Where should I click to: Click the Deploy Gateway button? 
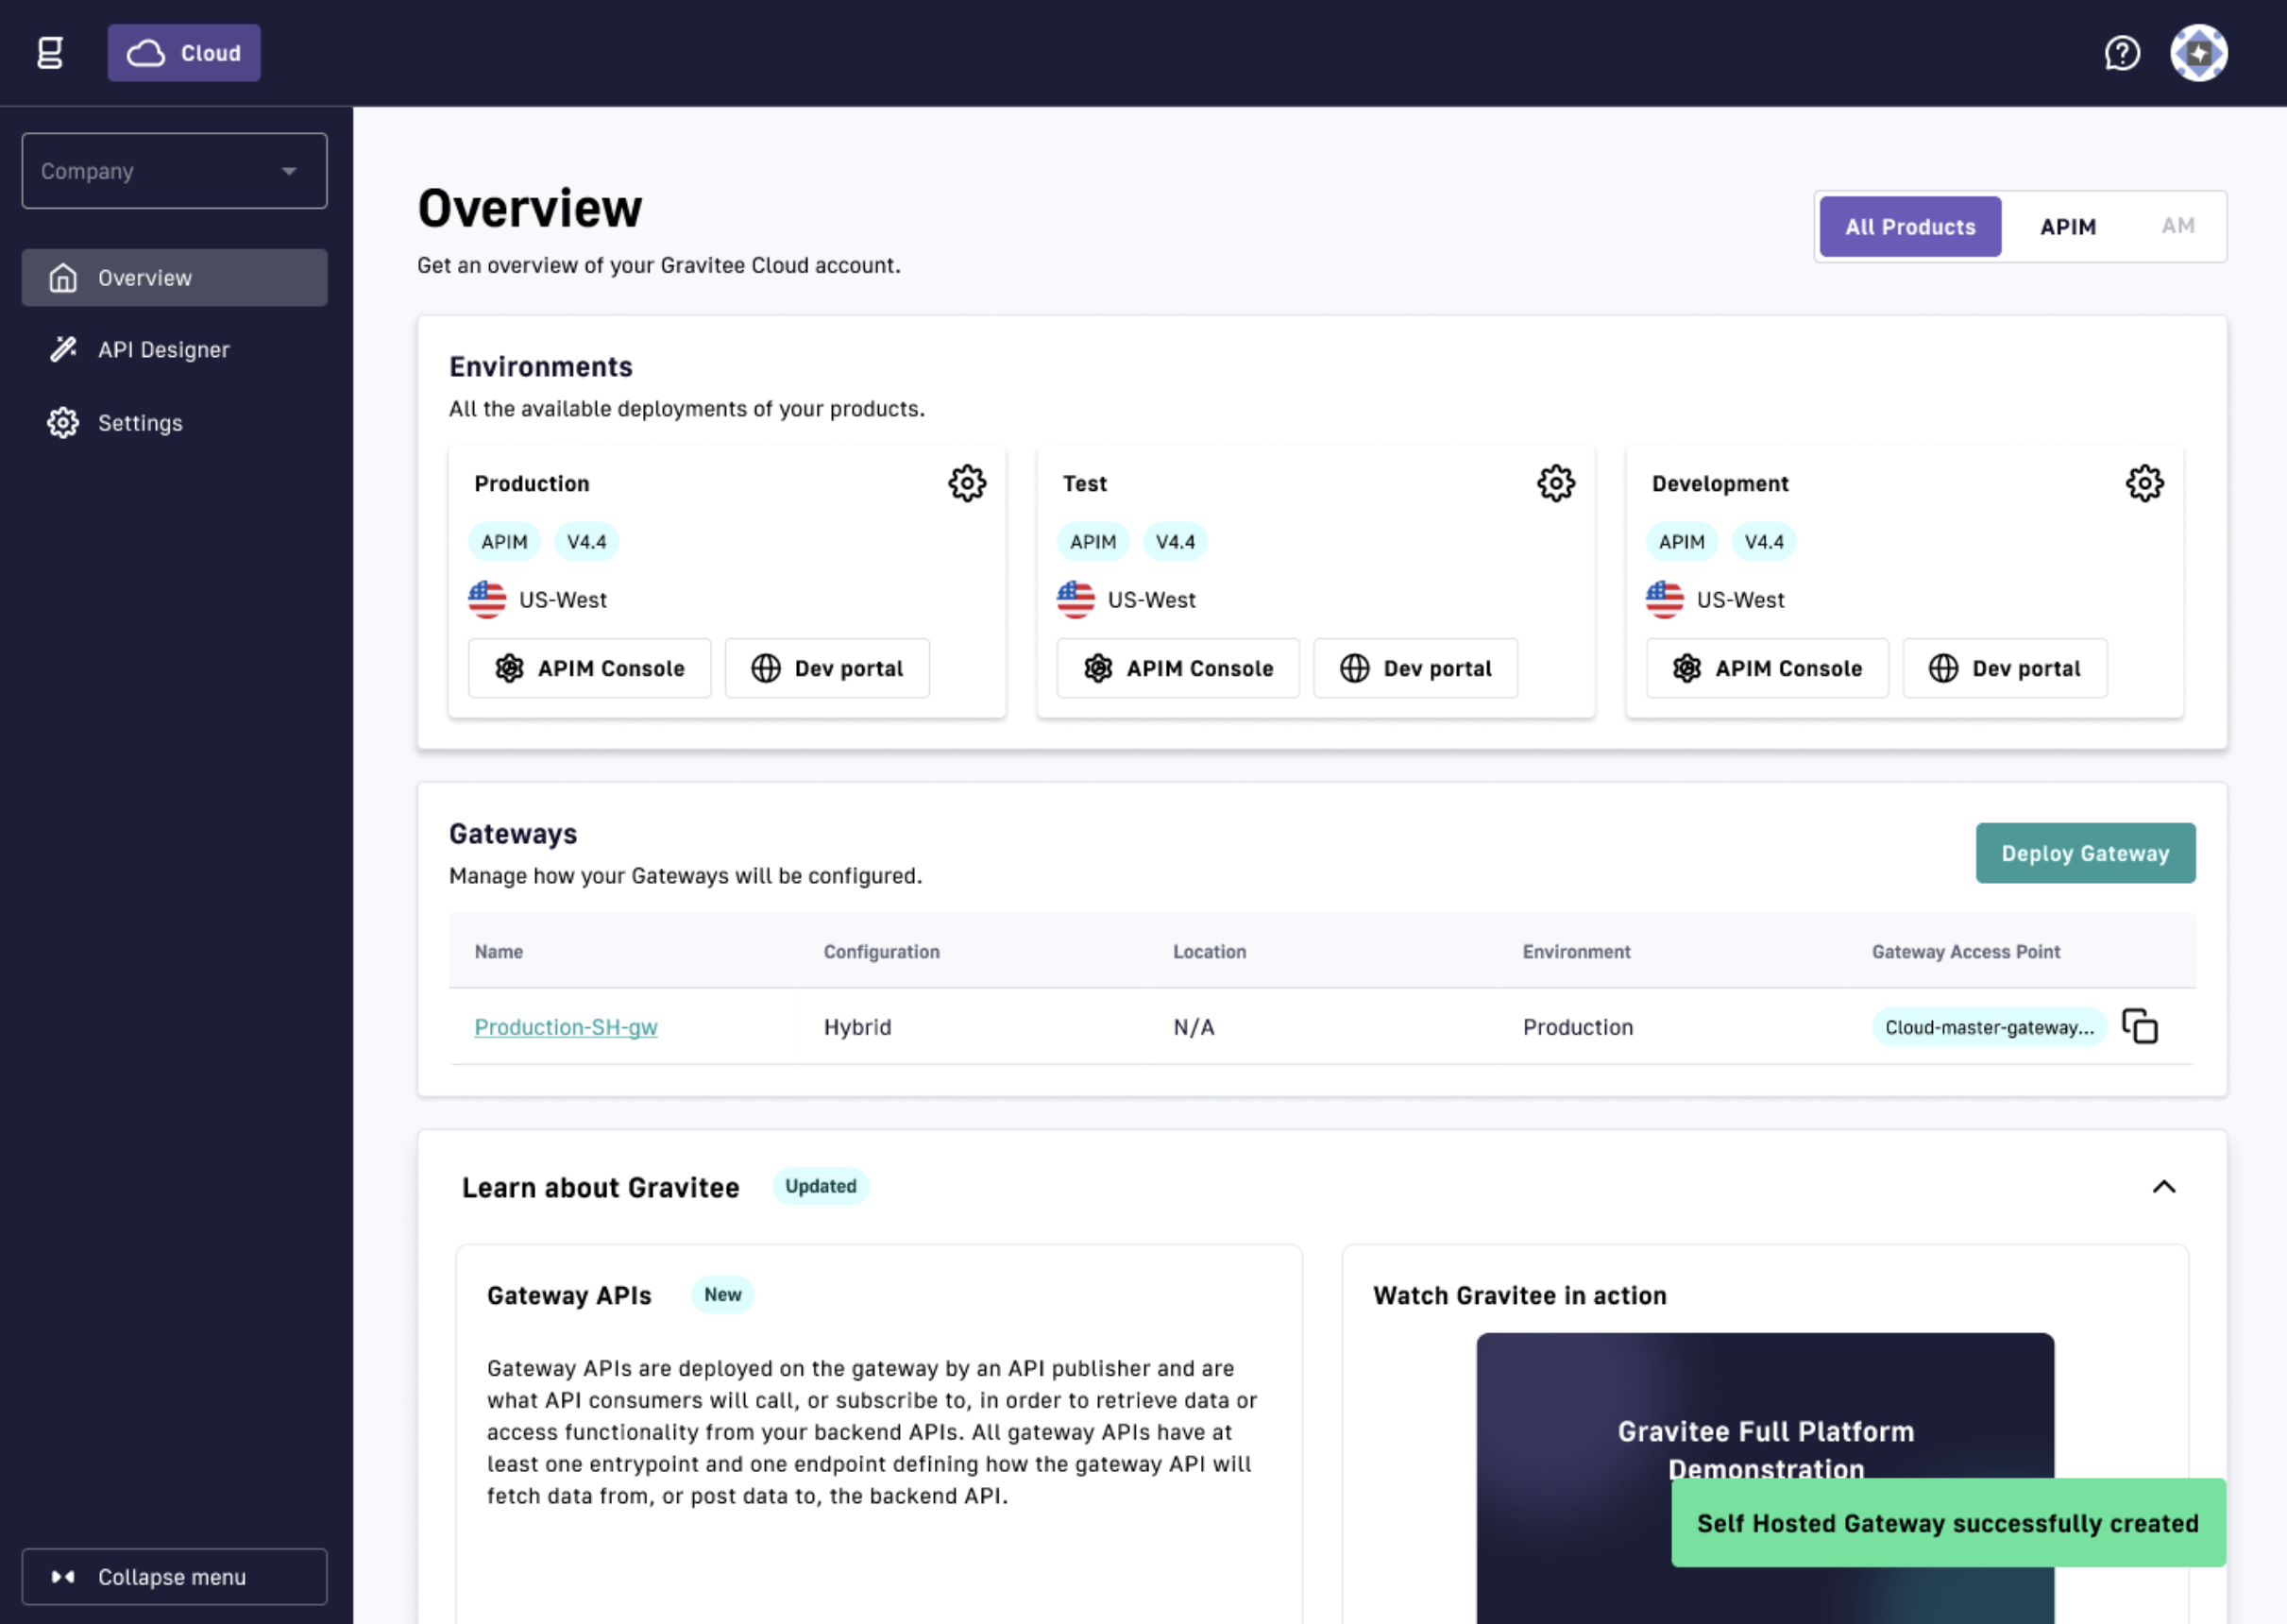pos(2085,853)
